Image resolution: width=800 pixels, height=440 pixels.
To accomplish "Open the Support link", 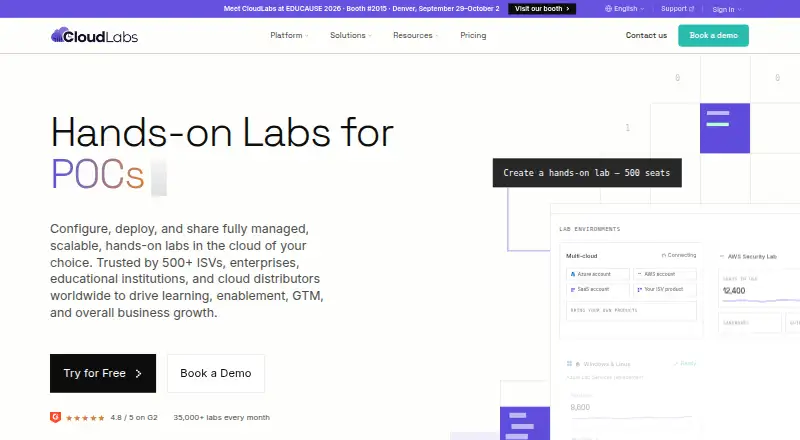I will (677, 9).
